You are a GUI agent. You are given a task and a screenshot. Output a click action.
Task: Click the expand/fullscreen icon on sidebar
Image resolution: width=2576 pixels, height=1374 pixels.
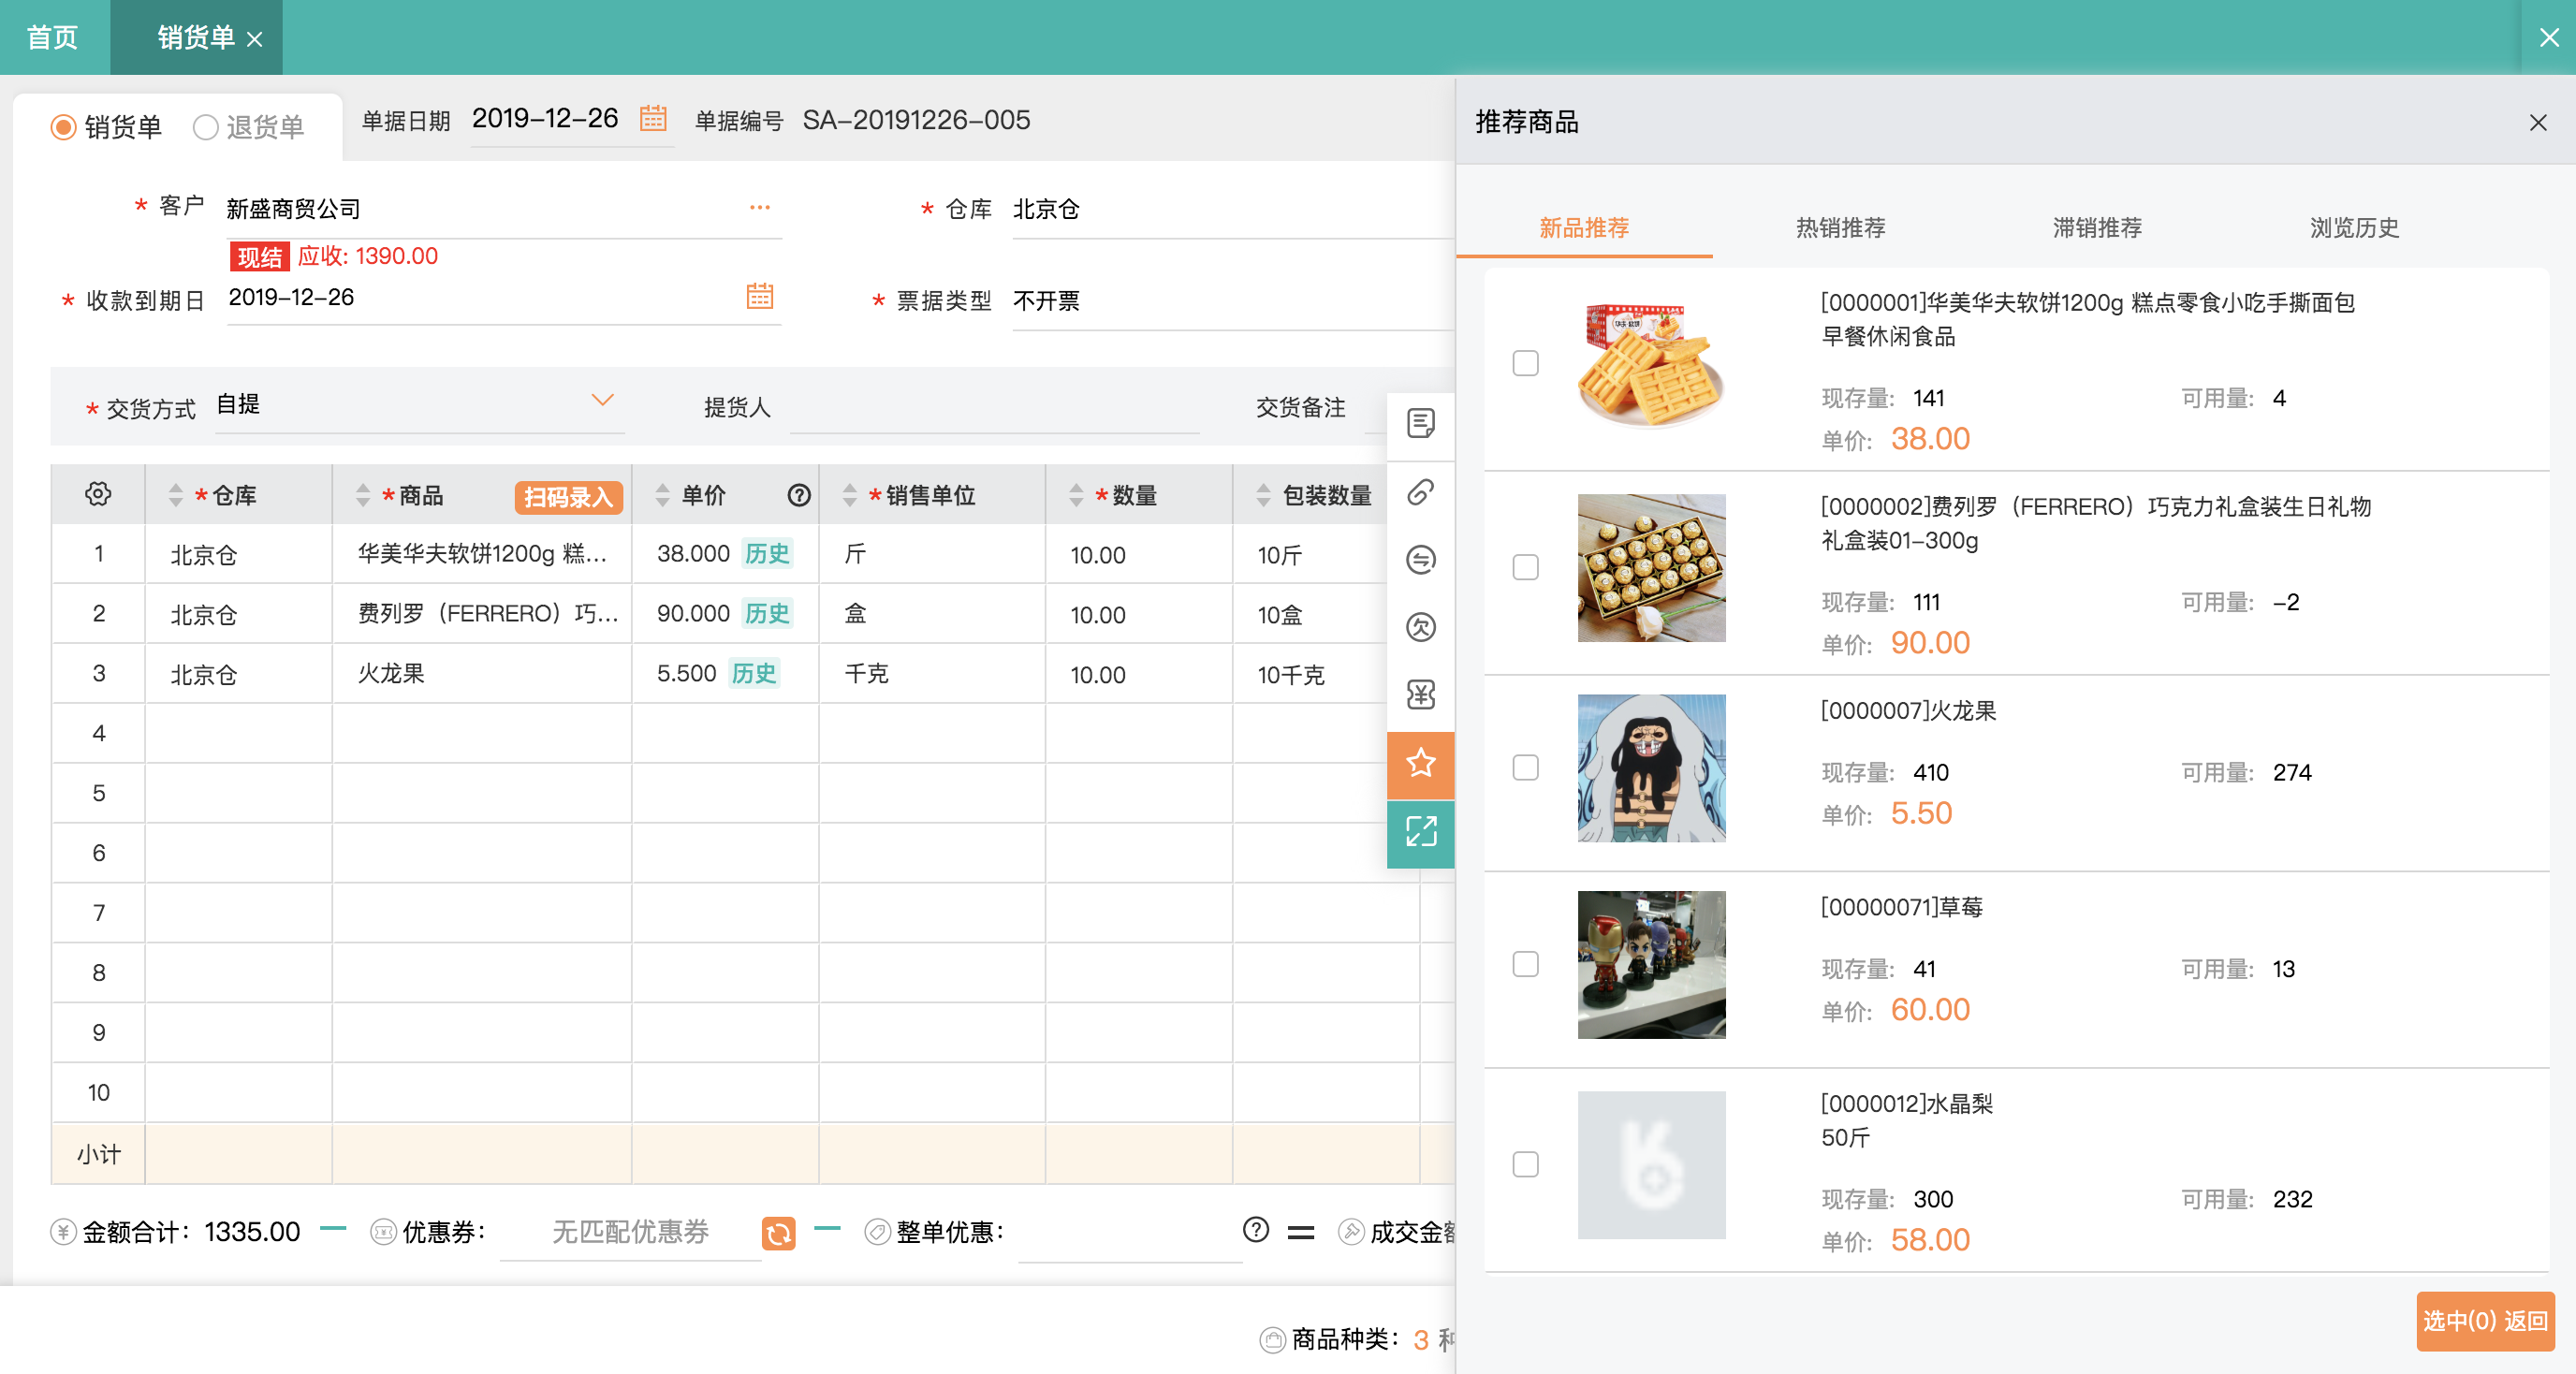click(1425, 834)
